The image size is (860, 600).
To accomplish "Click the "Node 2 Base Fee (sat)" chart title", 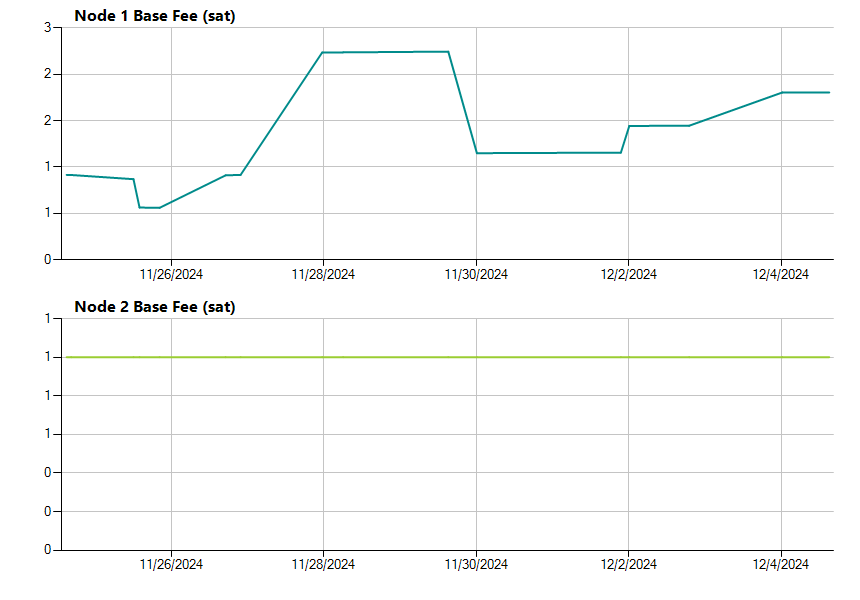I will click(154, 306).
